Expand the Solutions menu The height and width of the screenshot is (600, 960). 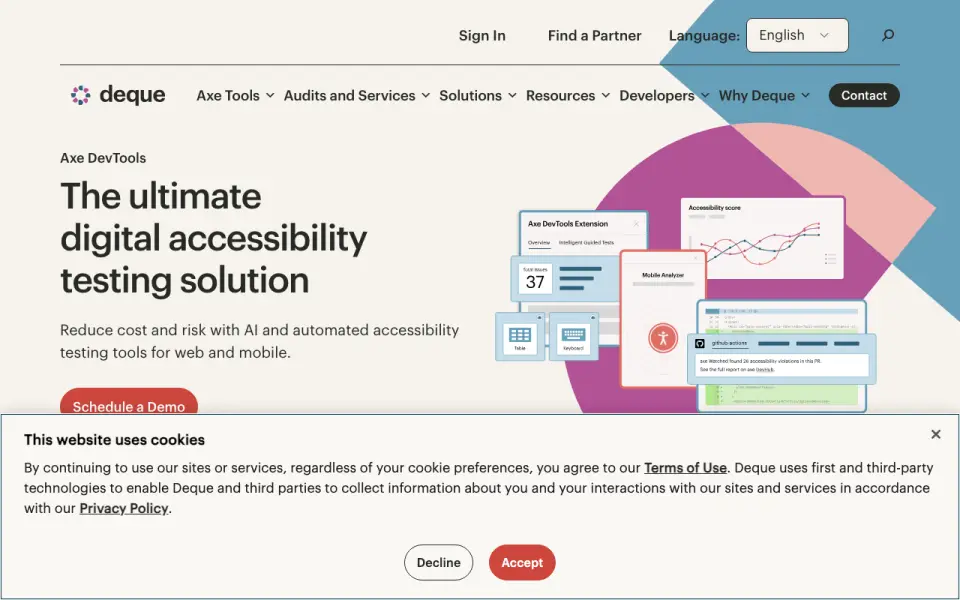pos(478,96)
